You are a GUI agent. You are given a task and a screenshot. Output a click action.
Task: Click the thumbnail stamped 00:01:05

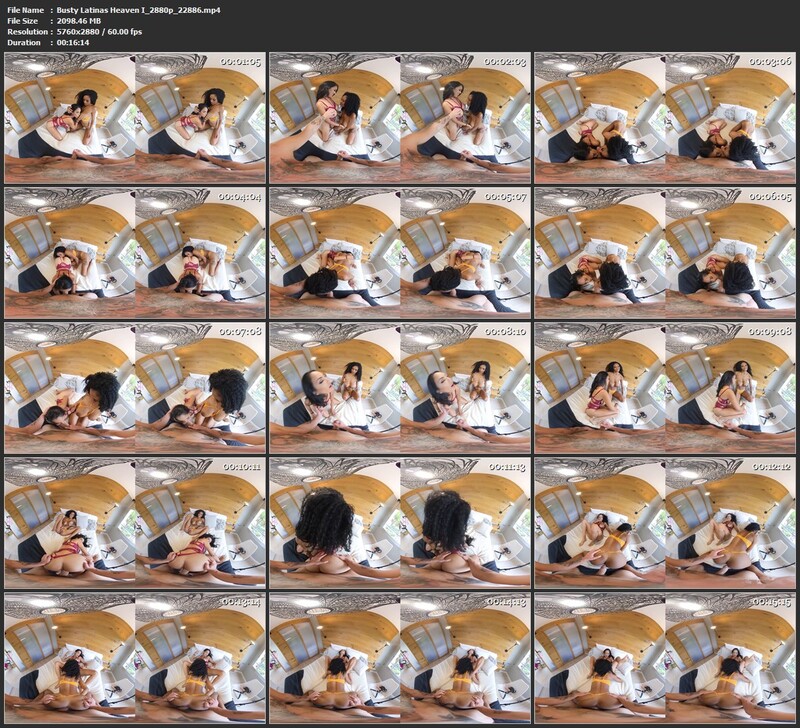click(x=135, y=118)
